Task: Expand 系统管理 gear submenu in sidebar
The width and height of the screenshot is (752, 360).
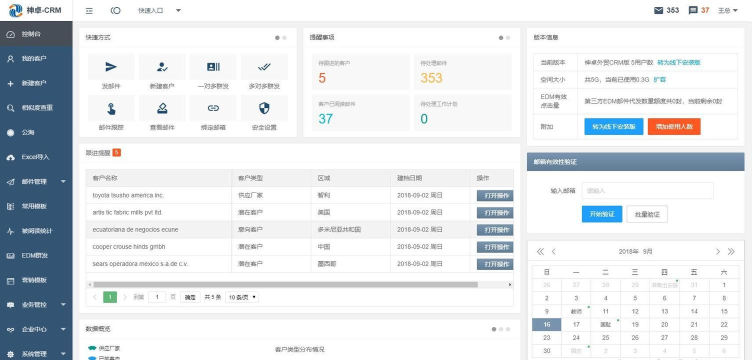Action: pyautogui.click(x=36, y=354)
